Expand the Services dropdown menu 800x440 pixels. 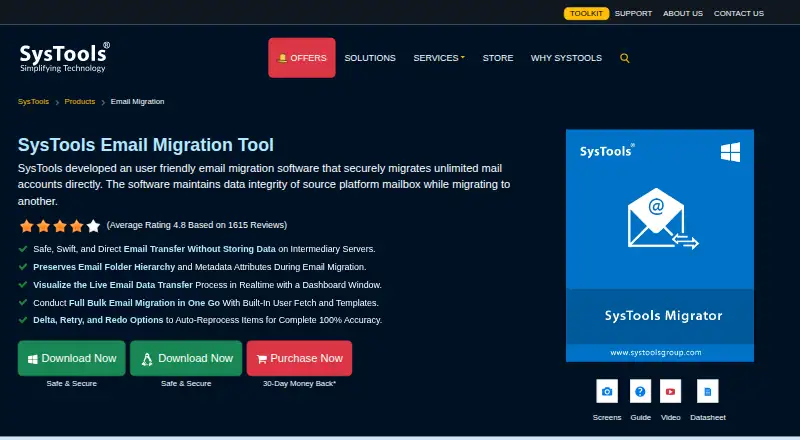(439, 58)
